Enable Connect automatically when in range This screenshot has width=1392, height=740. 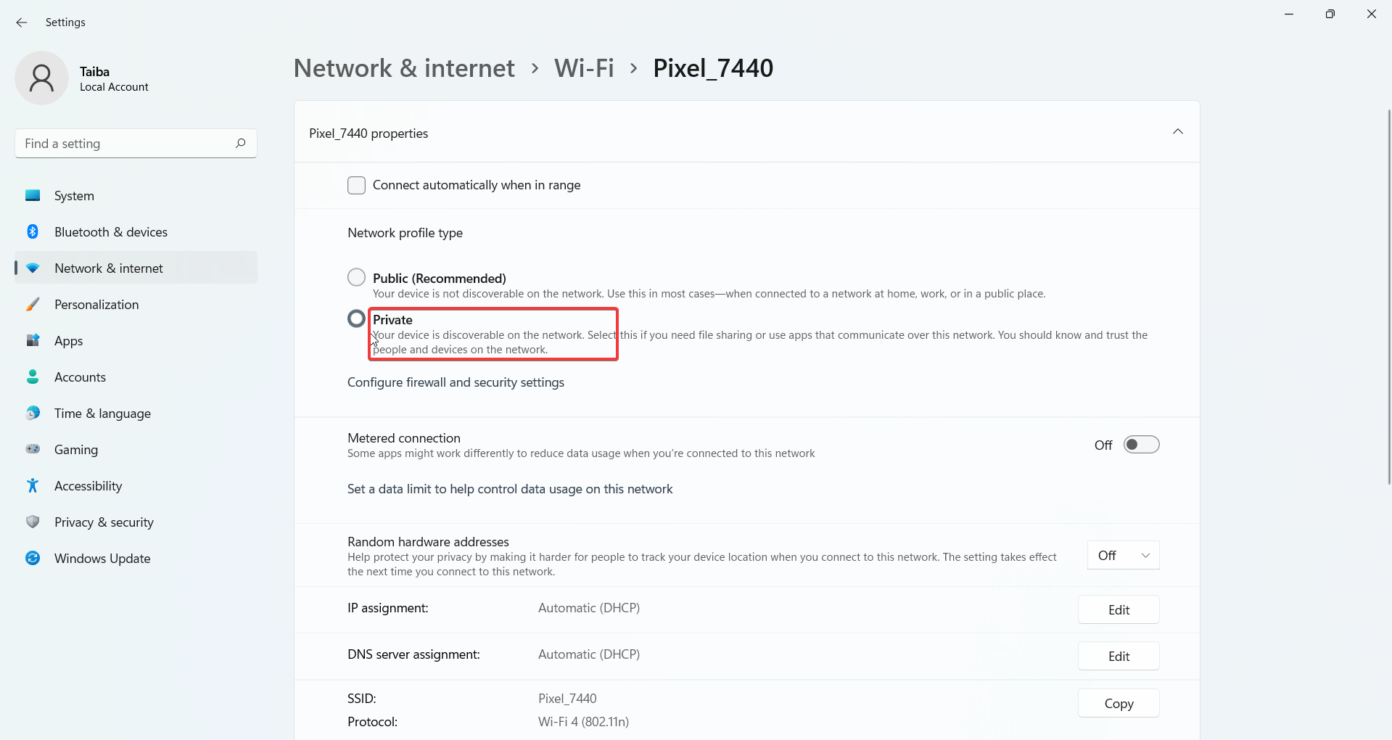click(356, 185)
